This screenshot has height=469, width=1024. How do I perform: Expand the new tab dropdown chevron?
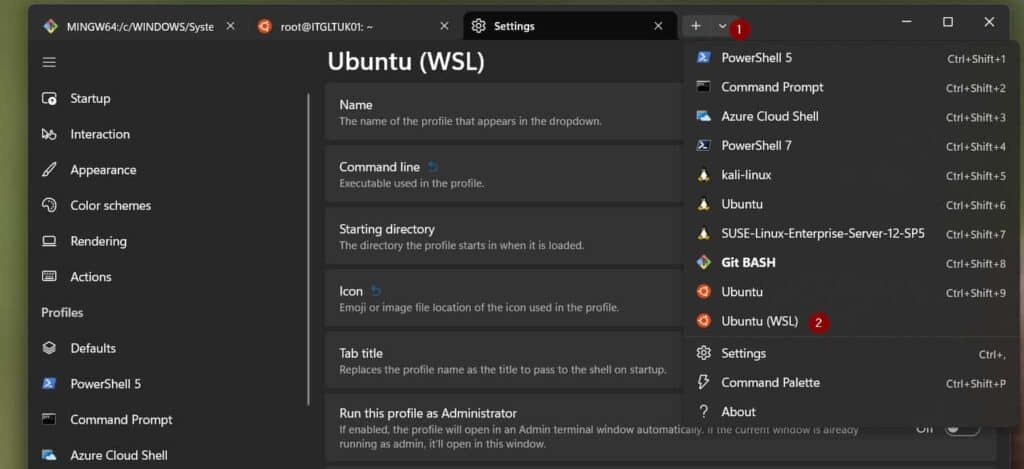722,25
